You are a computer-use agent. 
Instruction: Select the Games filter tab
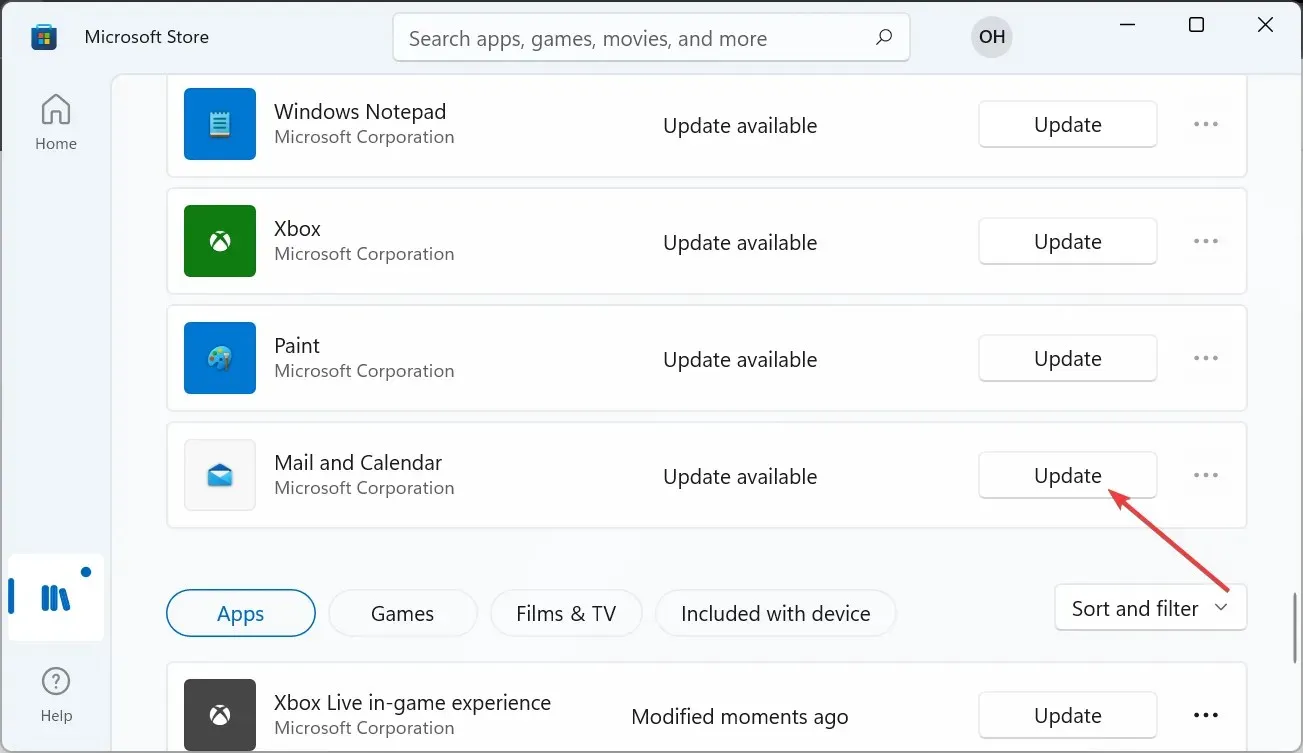tap(402, 613)
